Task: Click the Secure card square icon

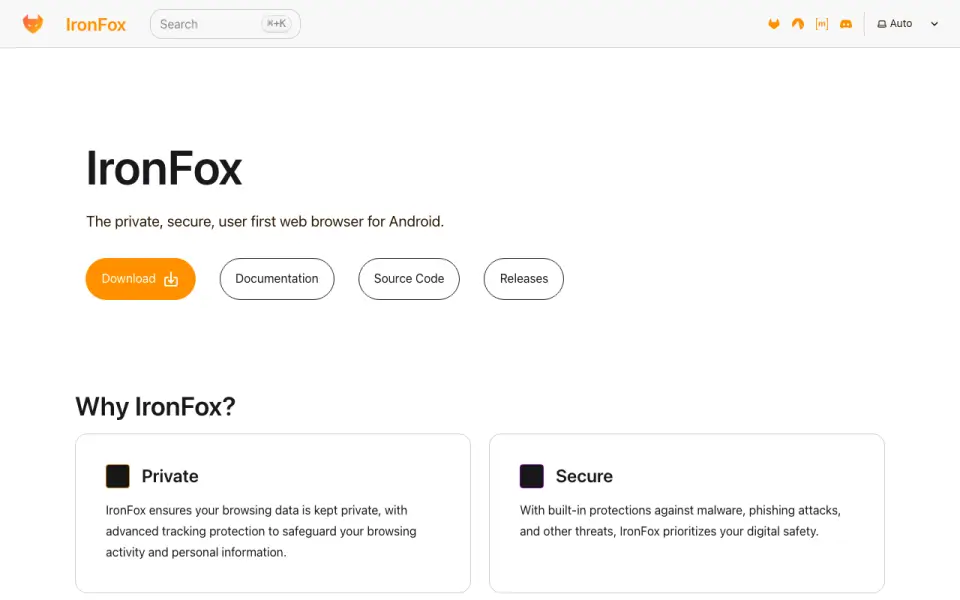Action: (531, 476)
